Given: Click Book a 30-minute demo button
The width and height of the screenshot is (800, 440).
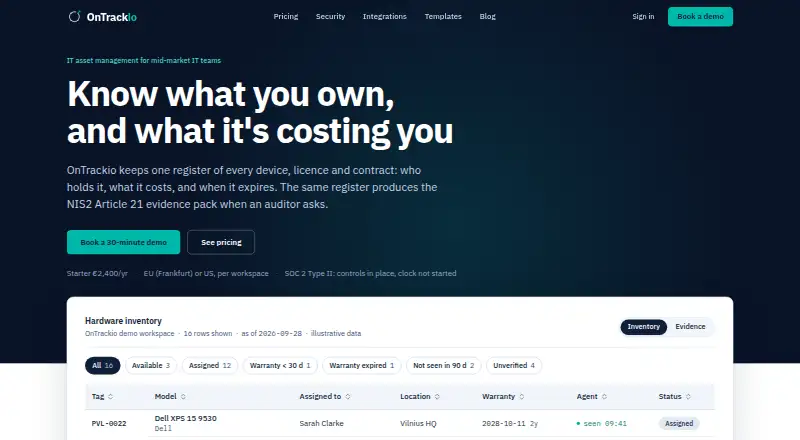Looking at the screenshot, I should 123,242.
